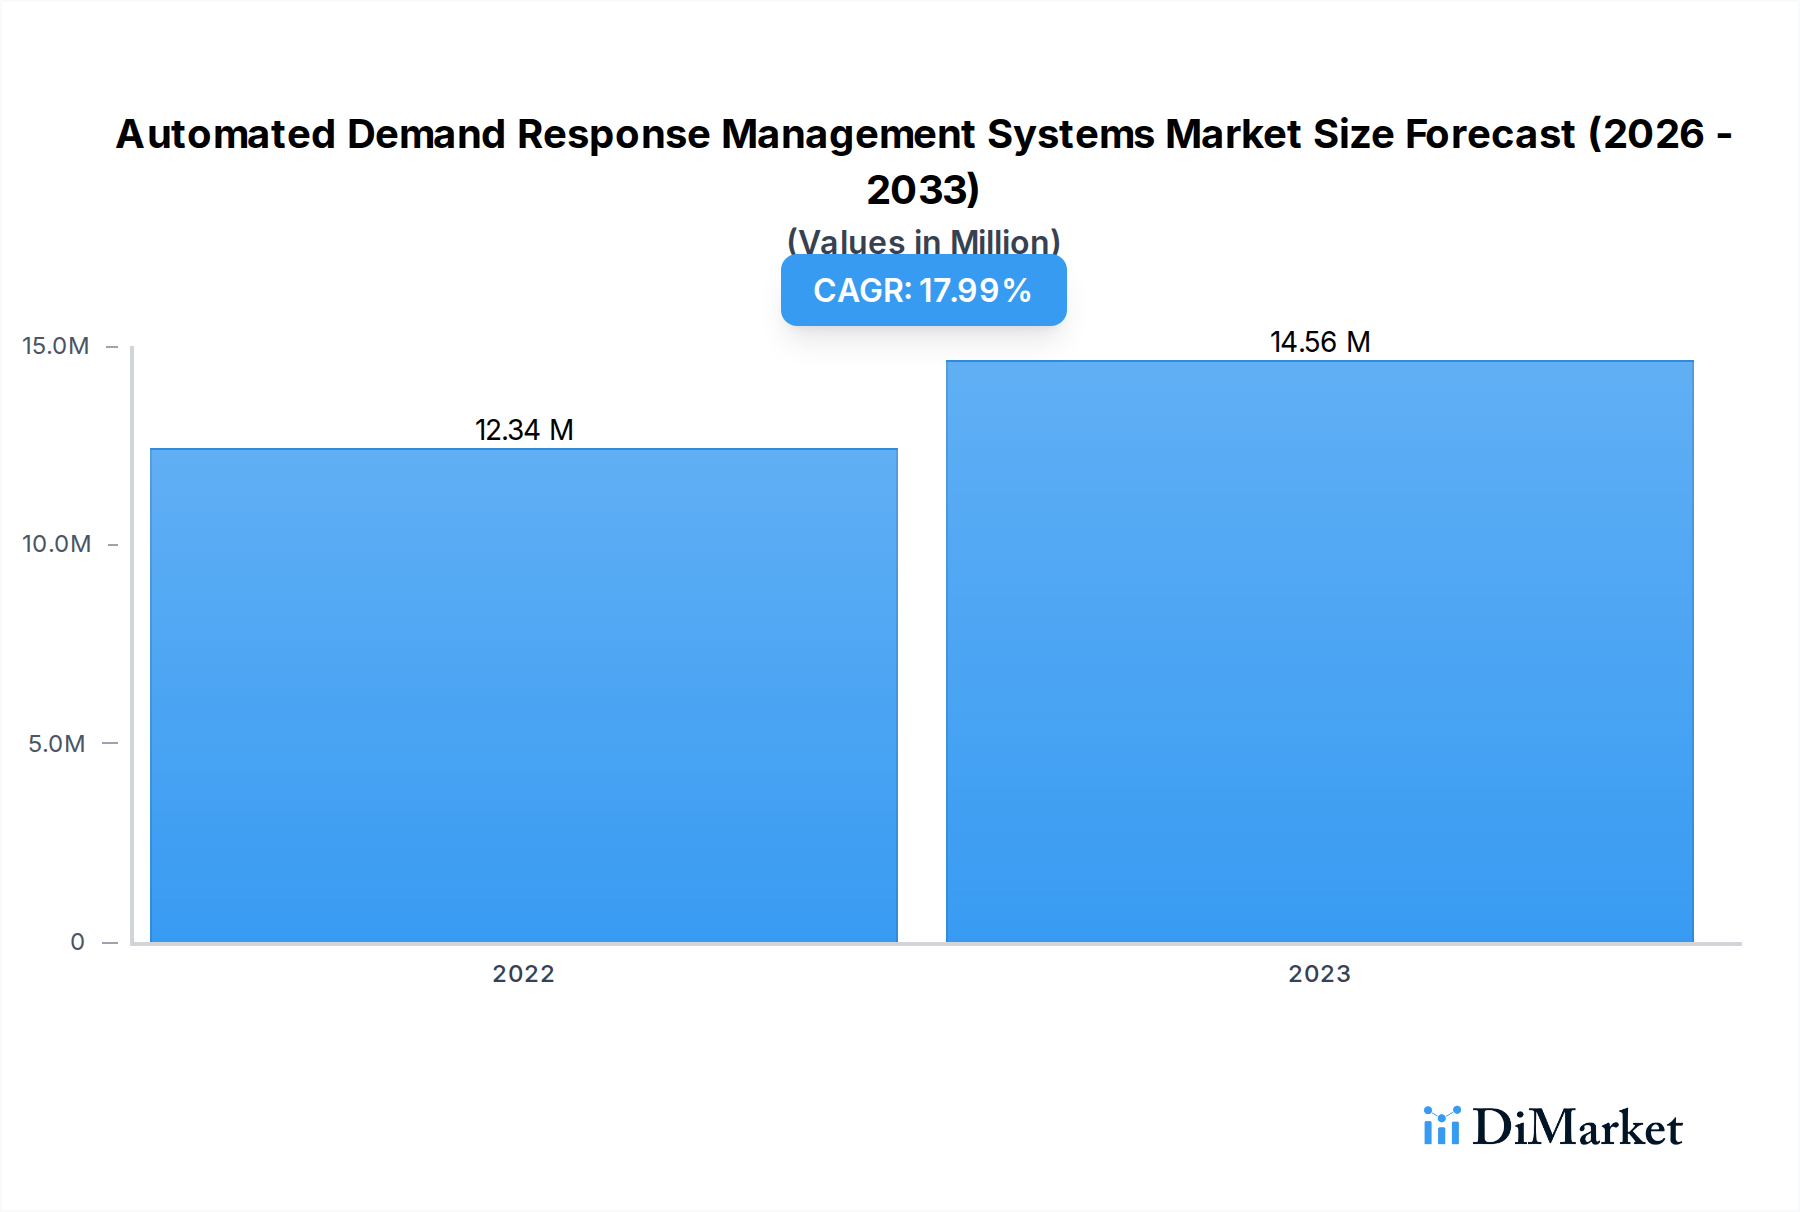Toggle the 2023 series visibility
This screenshot has width=1800, height=1212.
pos(1320,650)
